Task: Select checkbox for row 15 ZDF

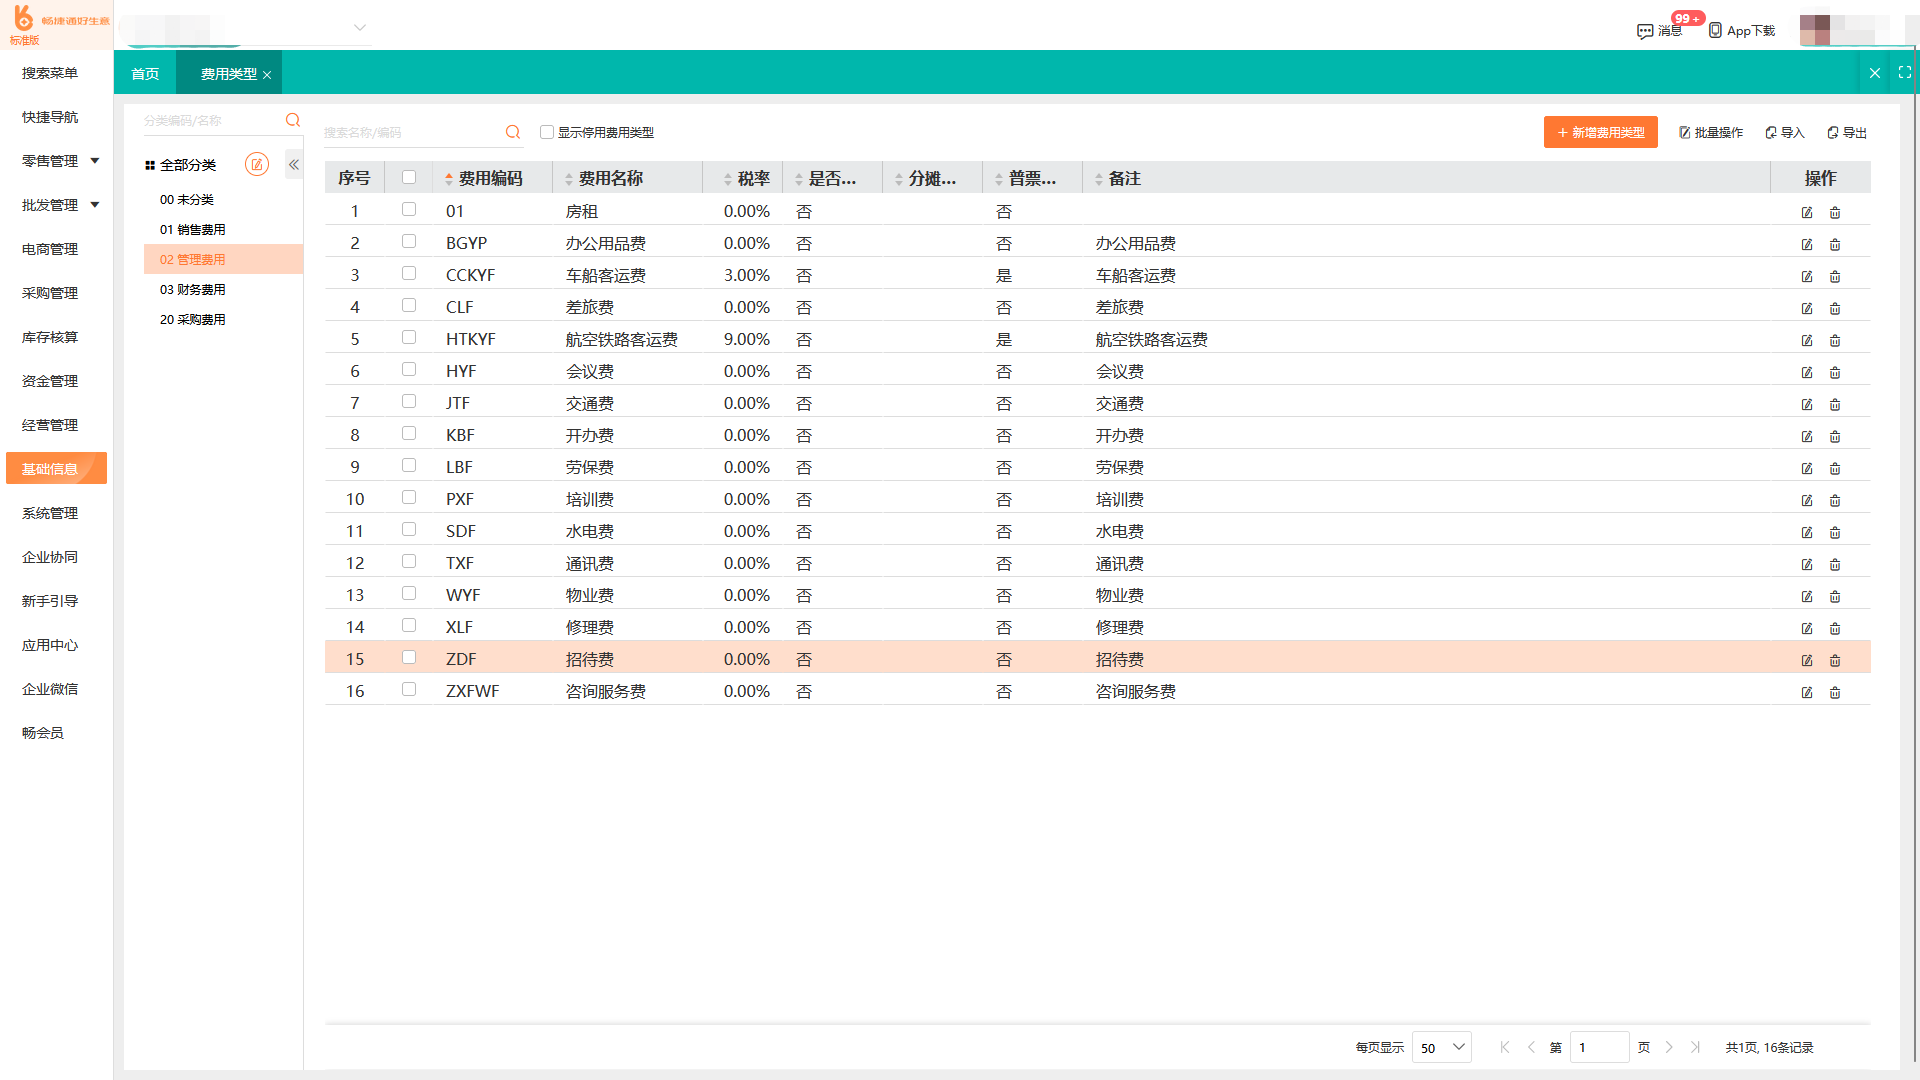Action: click(409, 658)
